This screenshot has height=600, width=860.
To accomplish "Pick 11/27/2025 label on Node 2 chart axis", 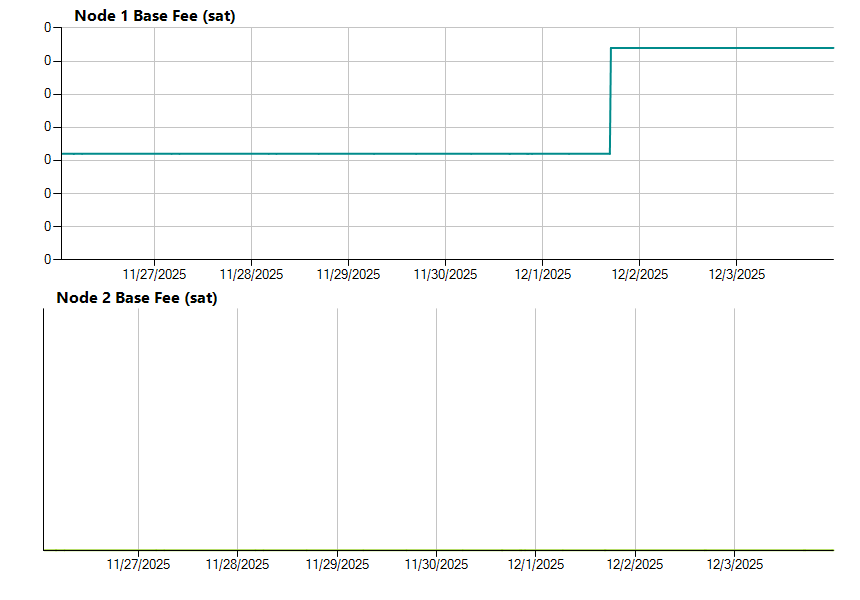I will 138,564.
